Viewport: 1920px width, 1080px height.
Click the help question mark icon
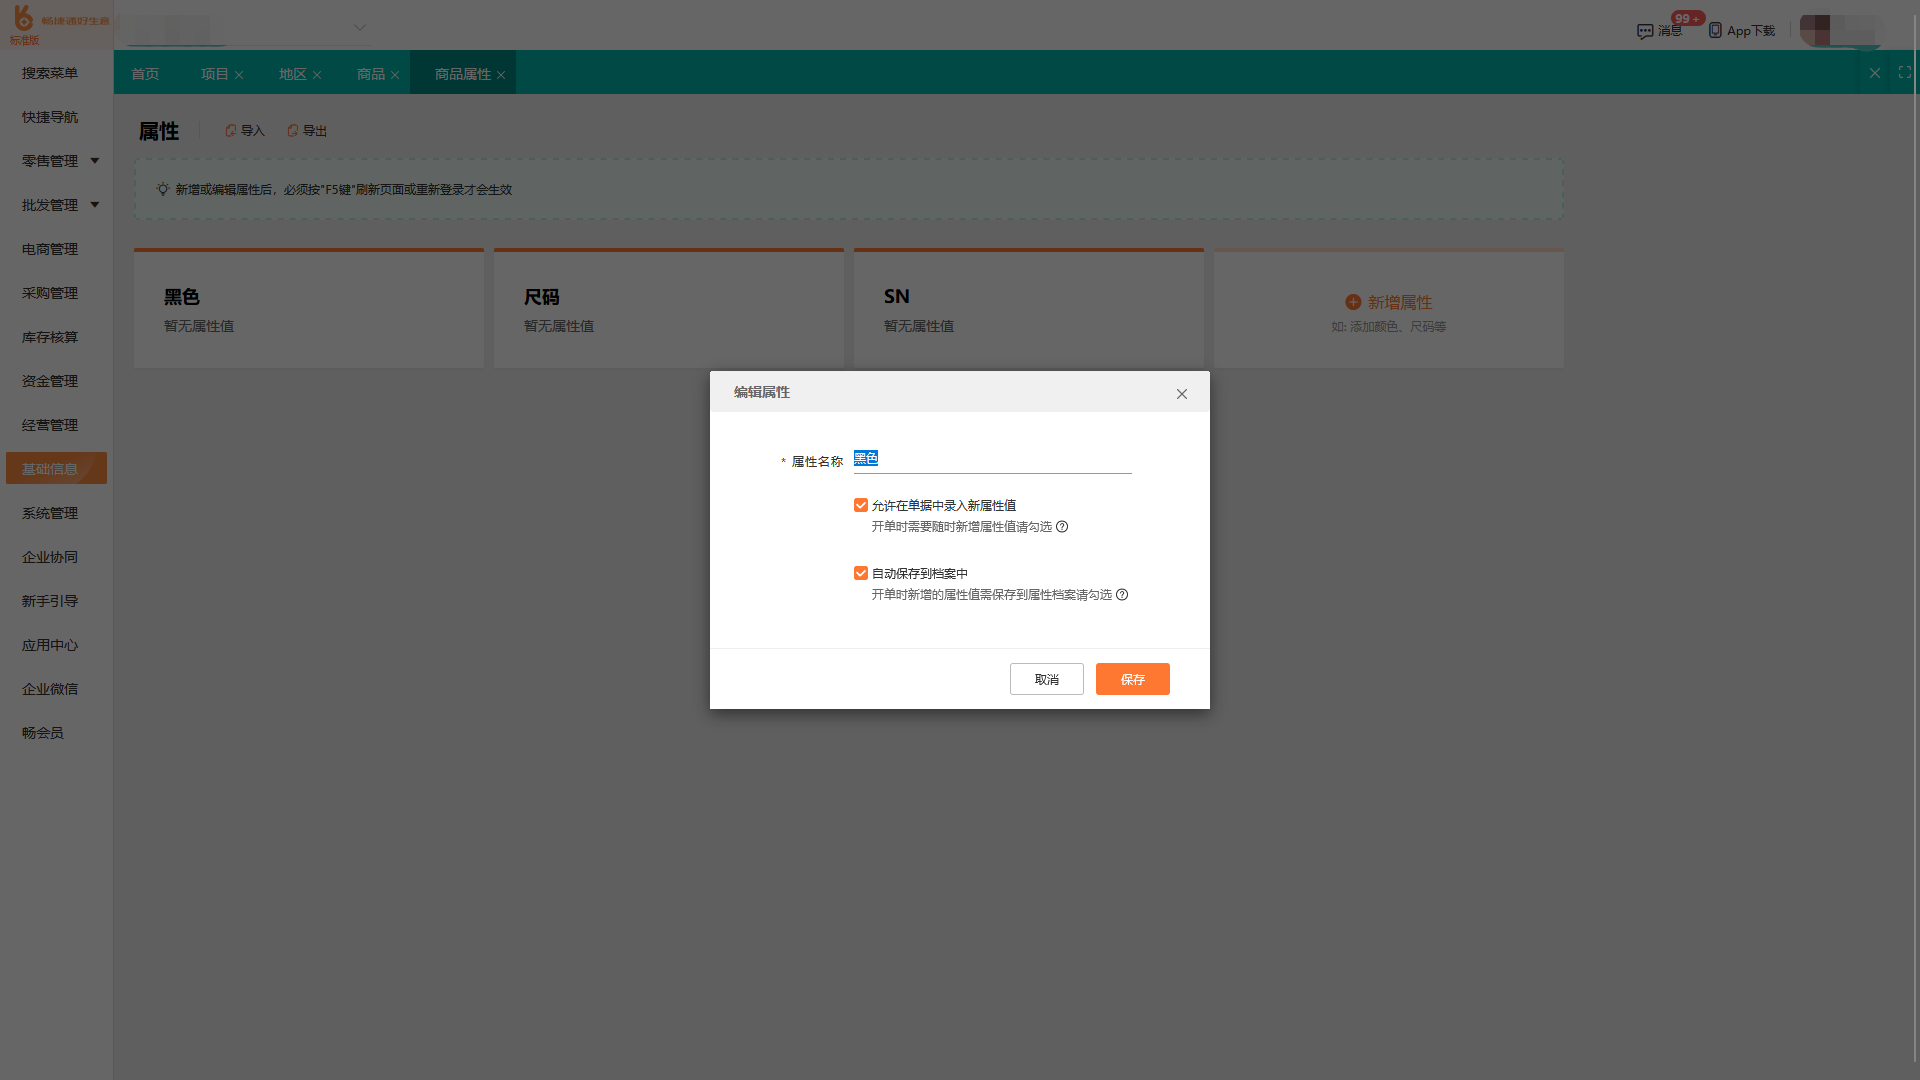(1063, 526)
